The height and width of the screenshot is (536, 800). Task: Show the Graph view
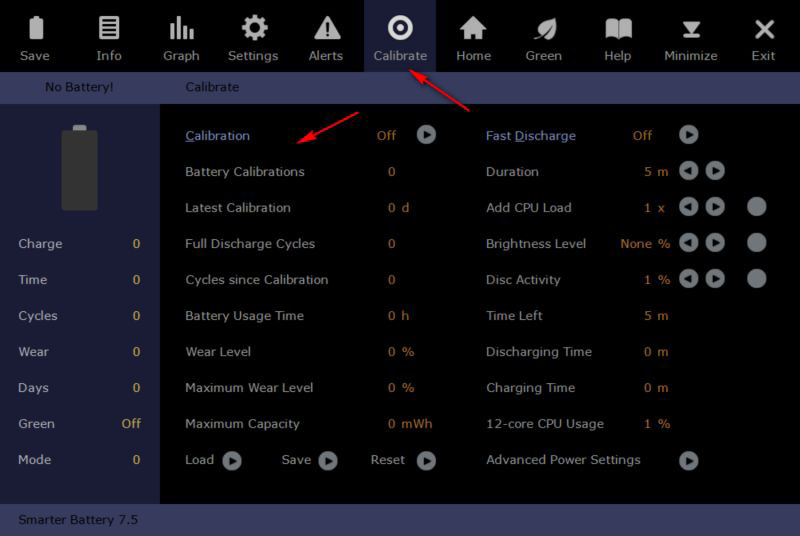(181, 37)
